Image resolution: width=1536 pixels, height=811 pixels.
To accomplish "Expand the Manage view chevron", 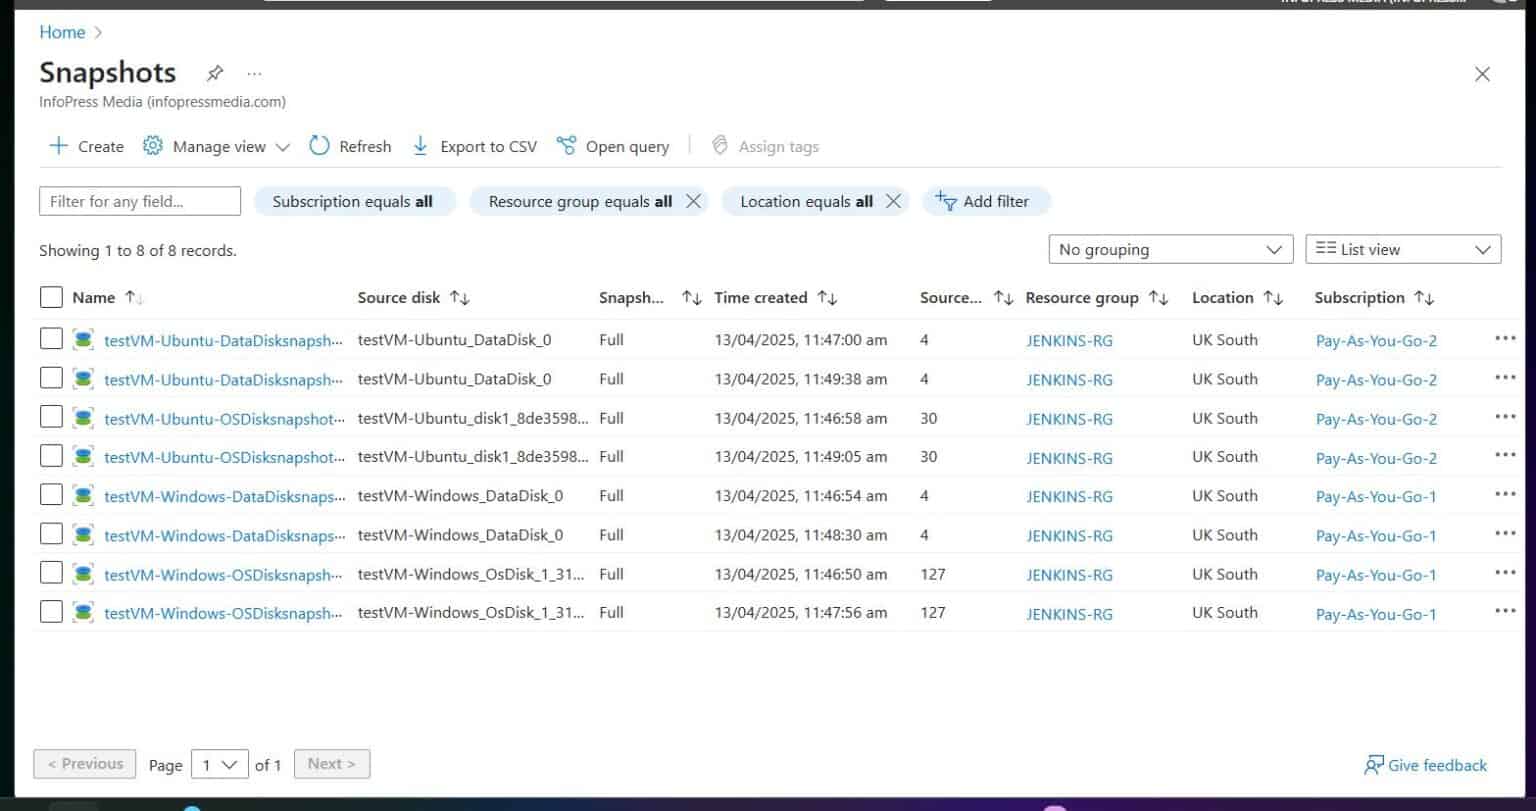I will (x=284, y=146).
